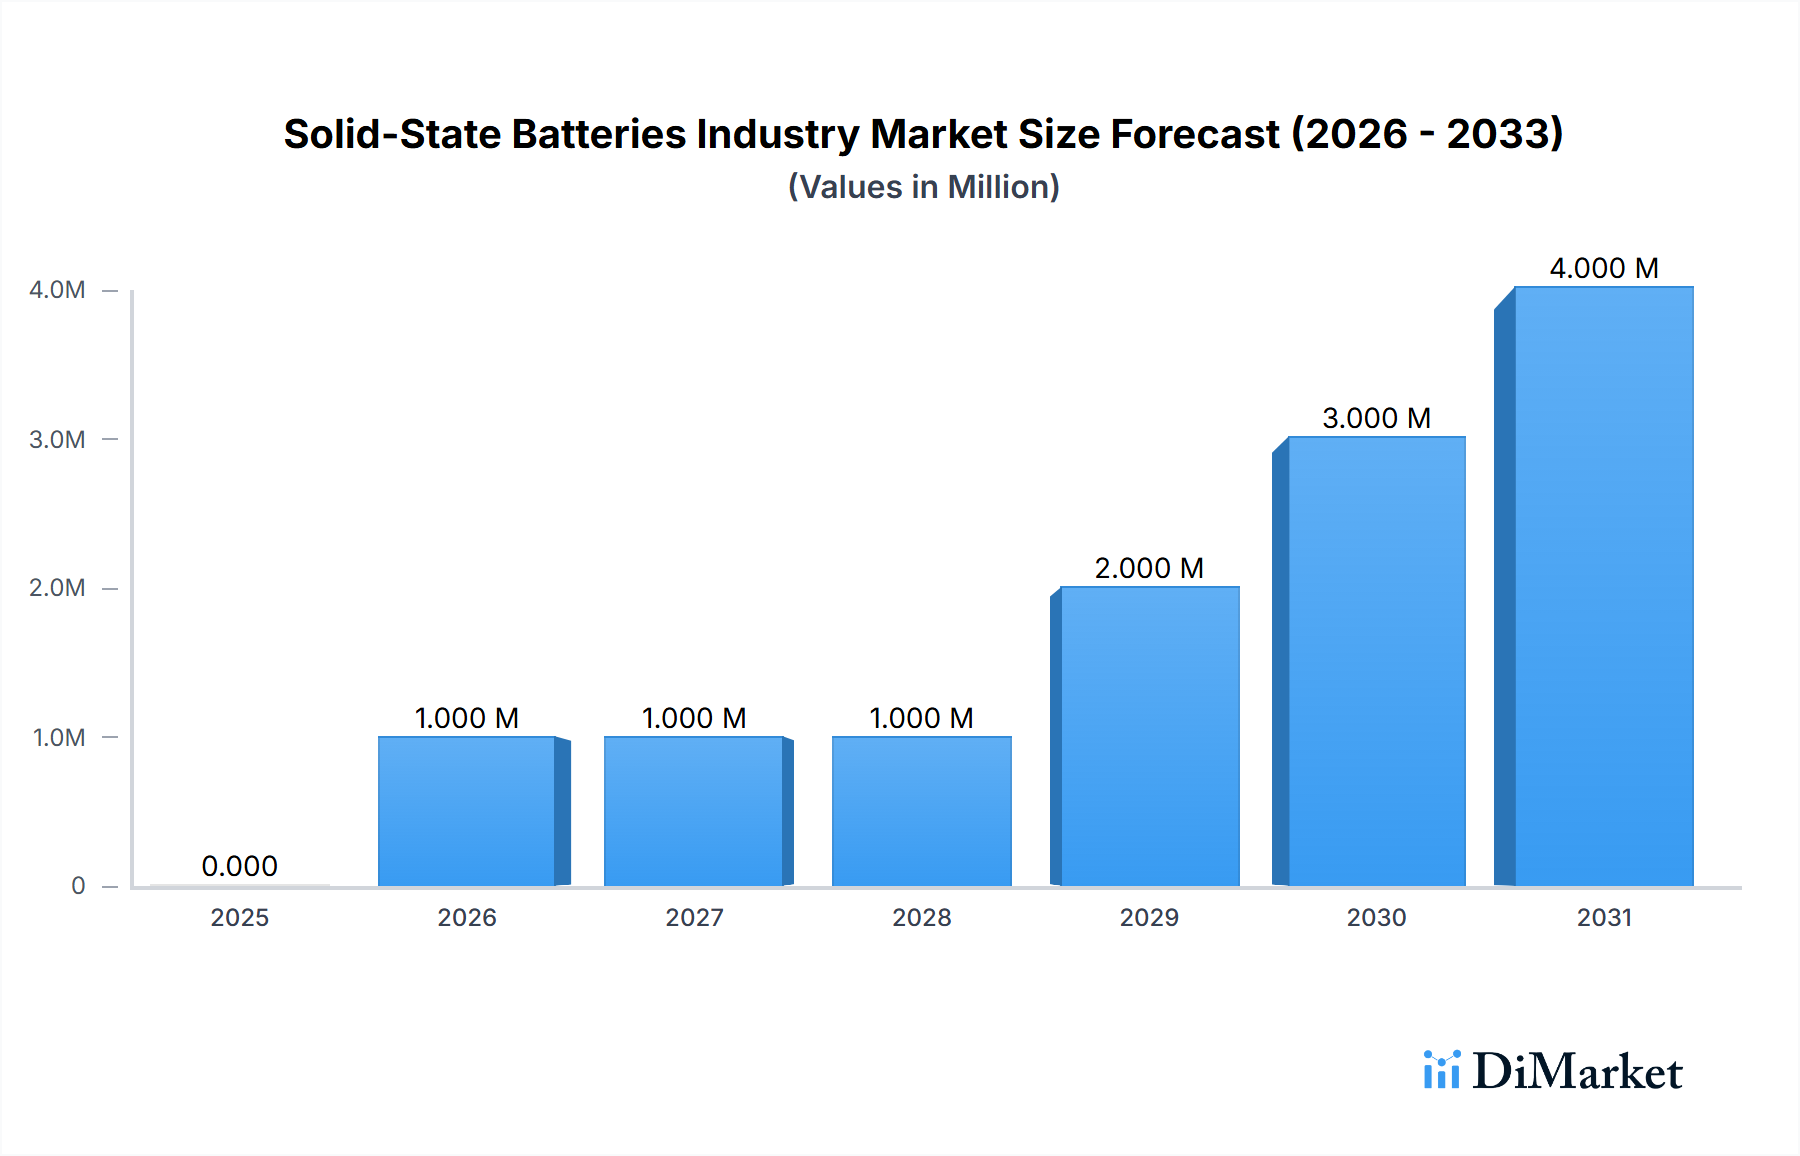This screenshot has height=1156, width=1800.
Task: Select the 2030 bar showing 3.000 M
Action: tap(1375, 660)
